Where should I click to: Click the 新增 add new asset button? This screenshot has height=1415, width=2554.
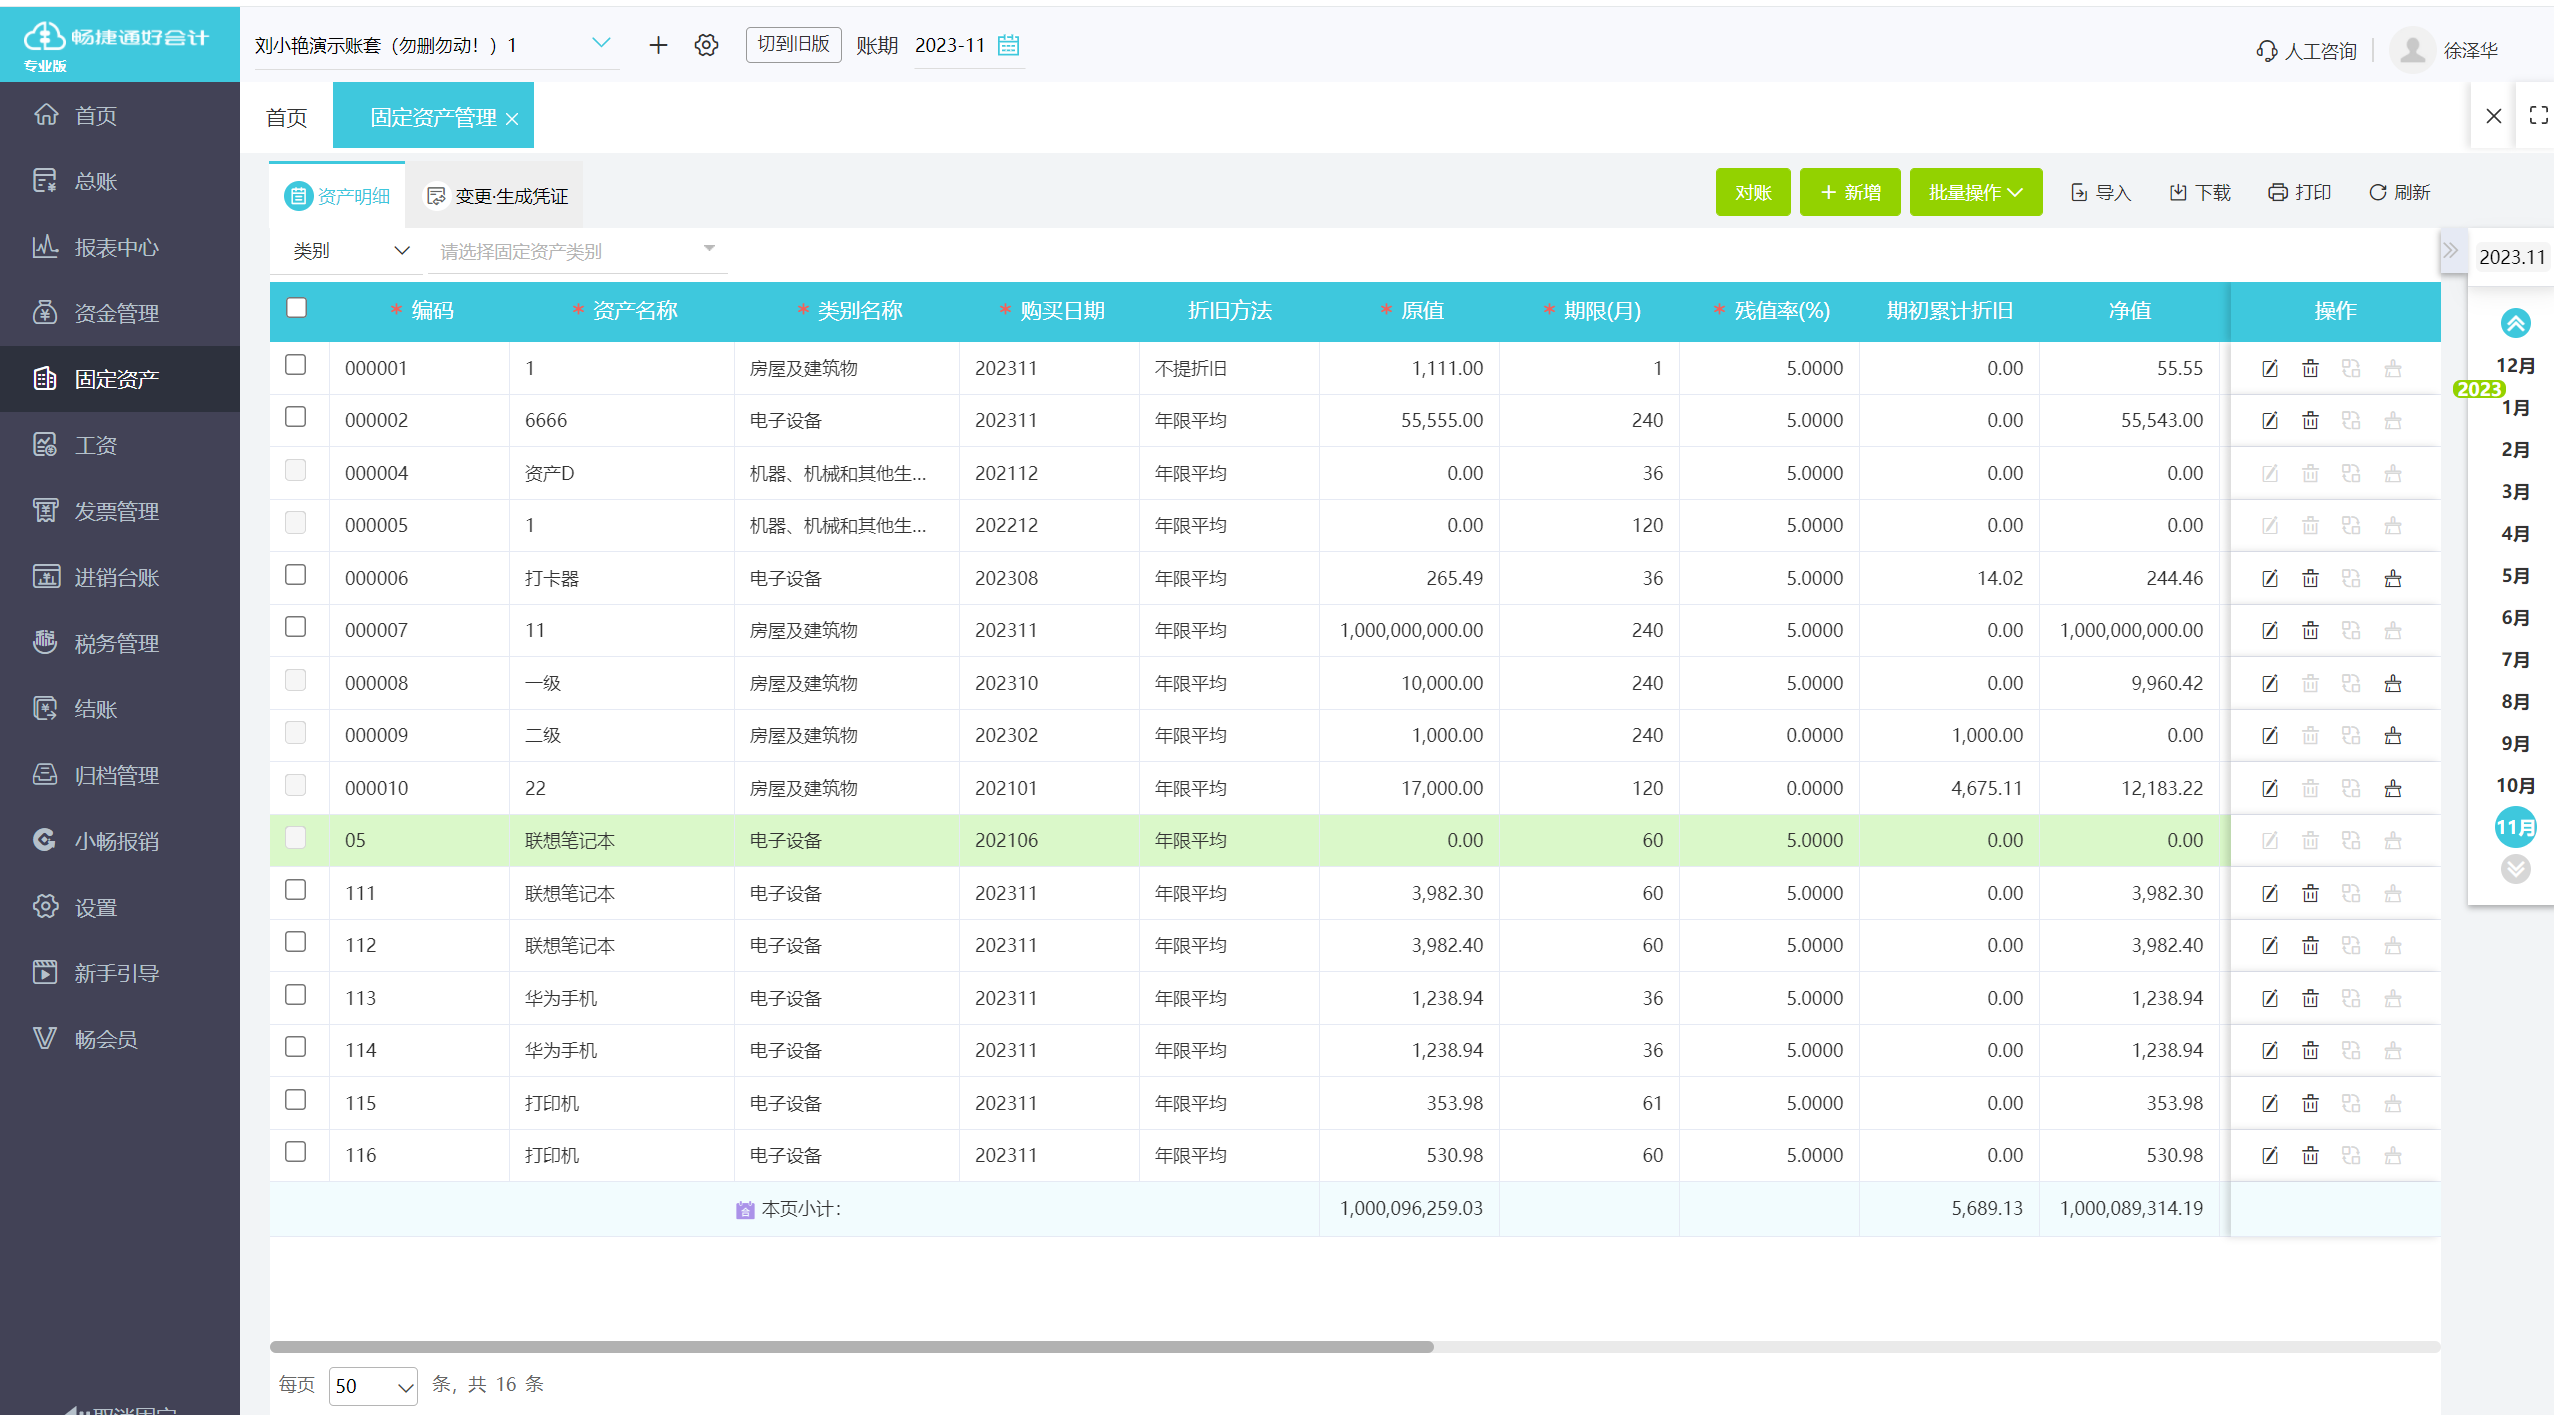(x=1850, y=193)
